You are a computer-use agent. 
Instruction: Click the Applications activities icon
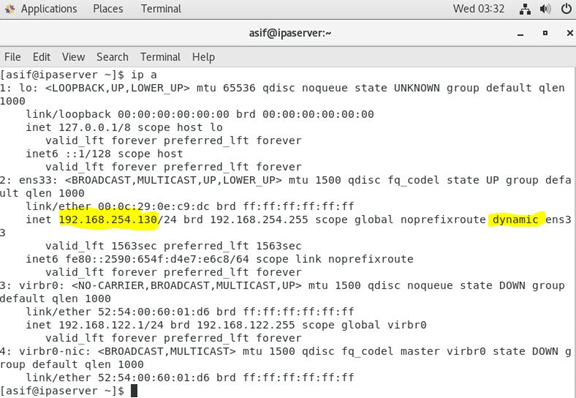point(10,9)
